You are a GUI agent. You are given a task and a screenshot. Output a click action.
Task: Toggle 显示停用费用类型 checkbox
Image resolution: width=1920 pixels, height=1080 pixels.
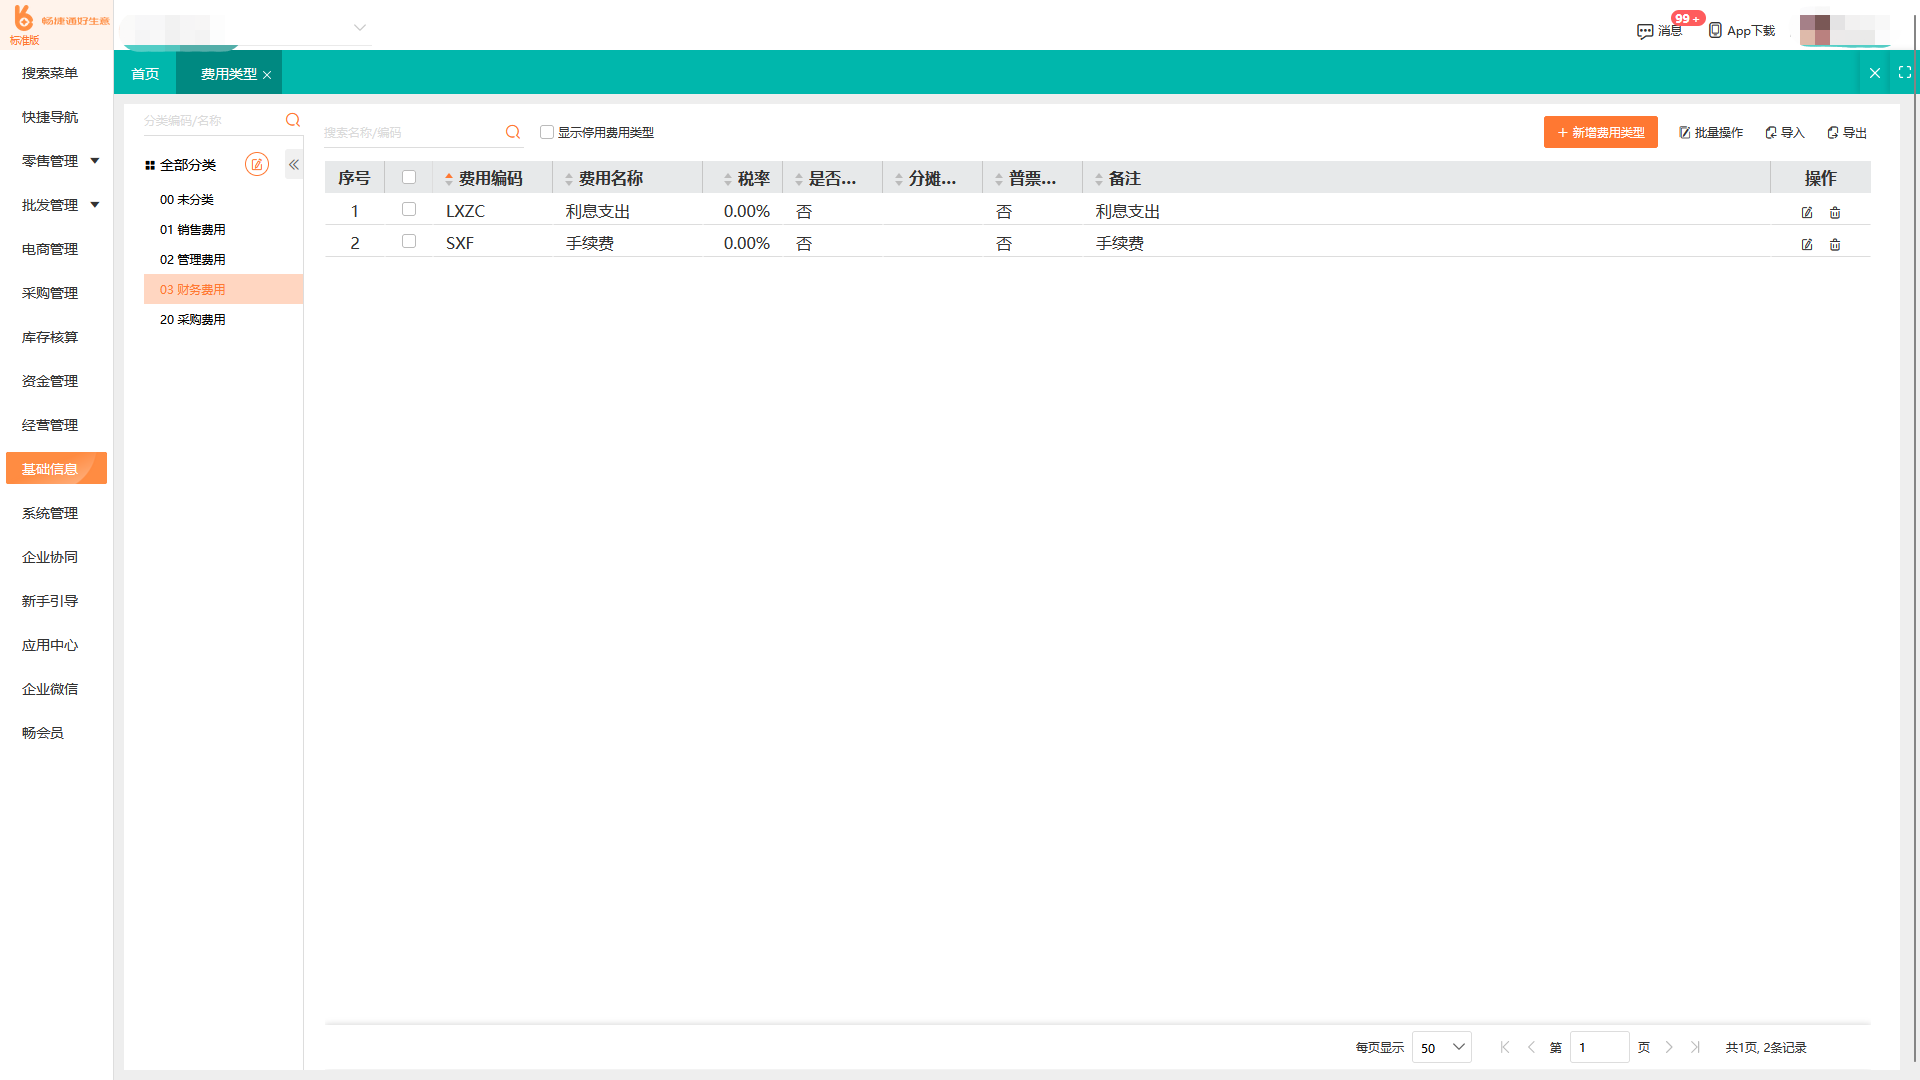coord(546,132)
